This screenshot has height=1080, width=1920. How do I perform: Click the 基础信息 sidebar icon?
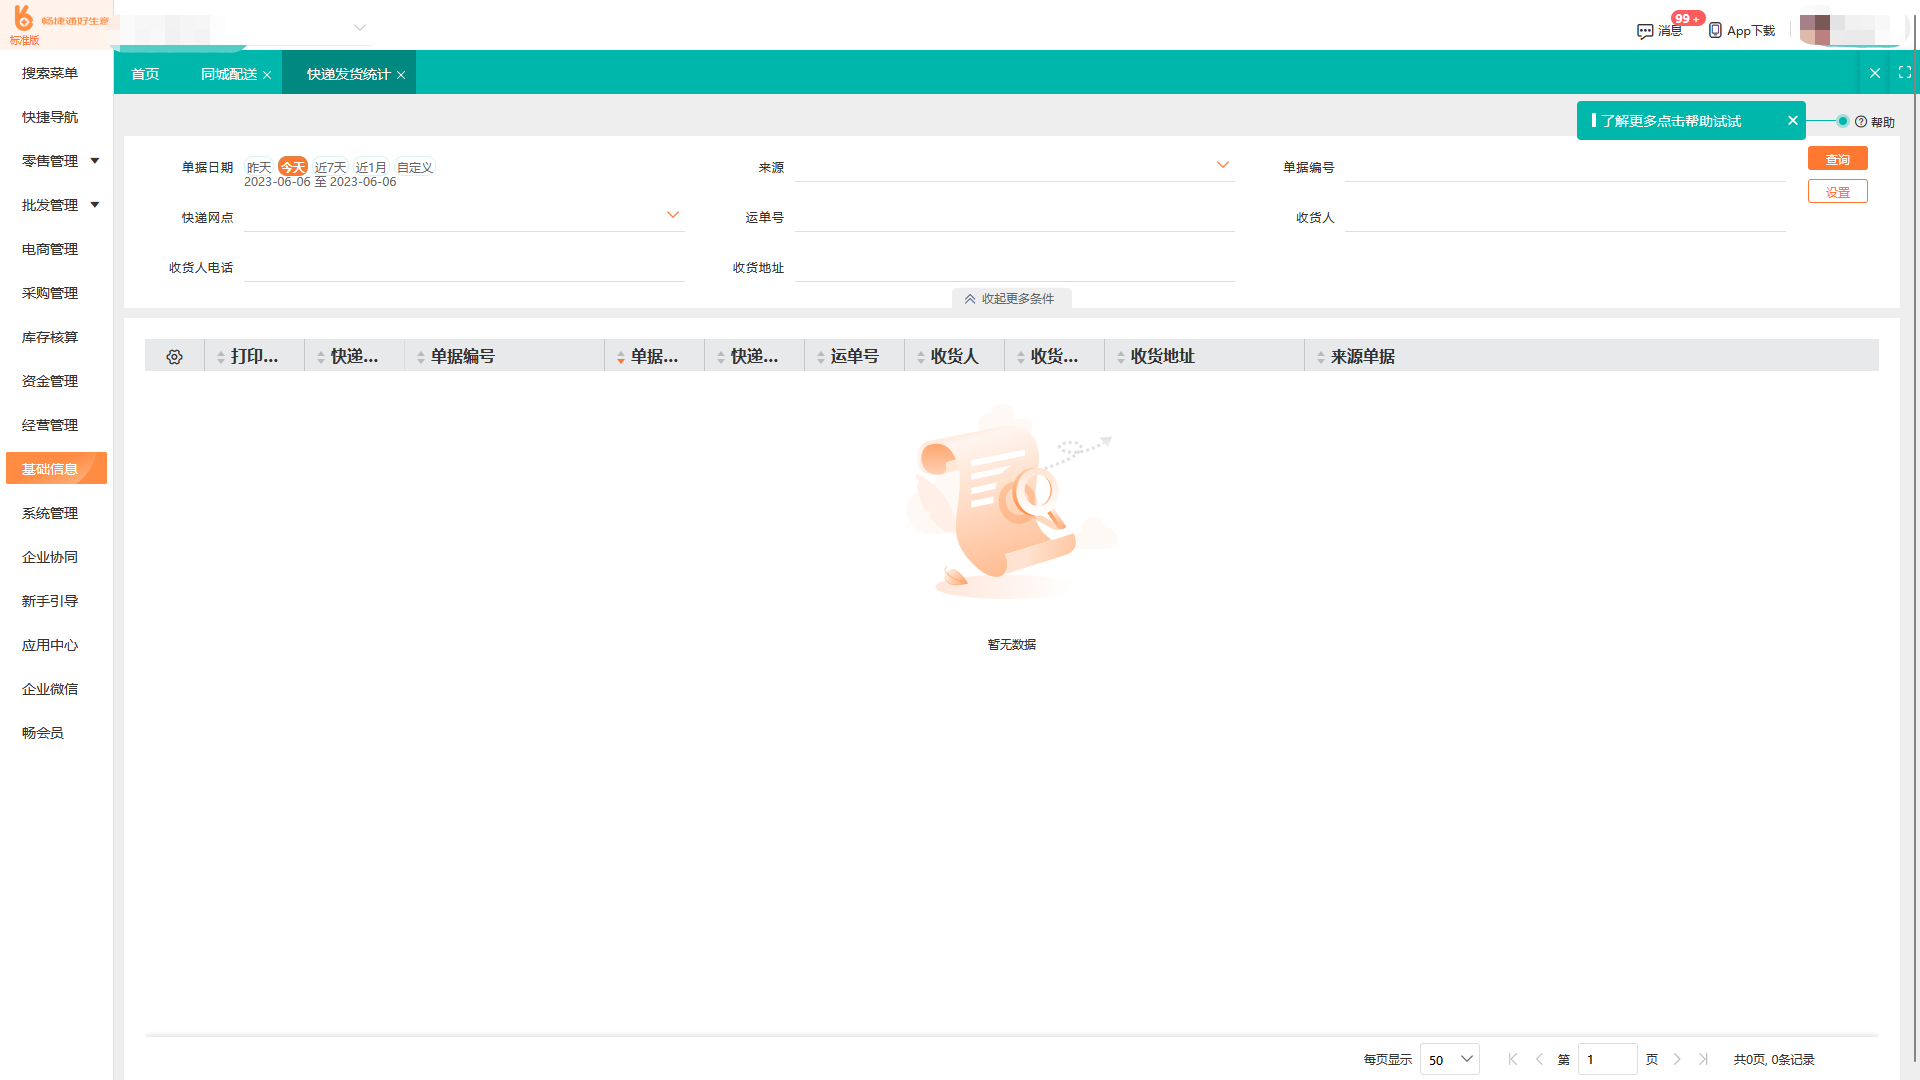point(51,468)
